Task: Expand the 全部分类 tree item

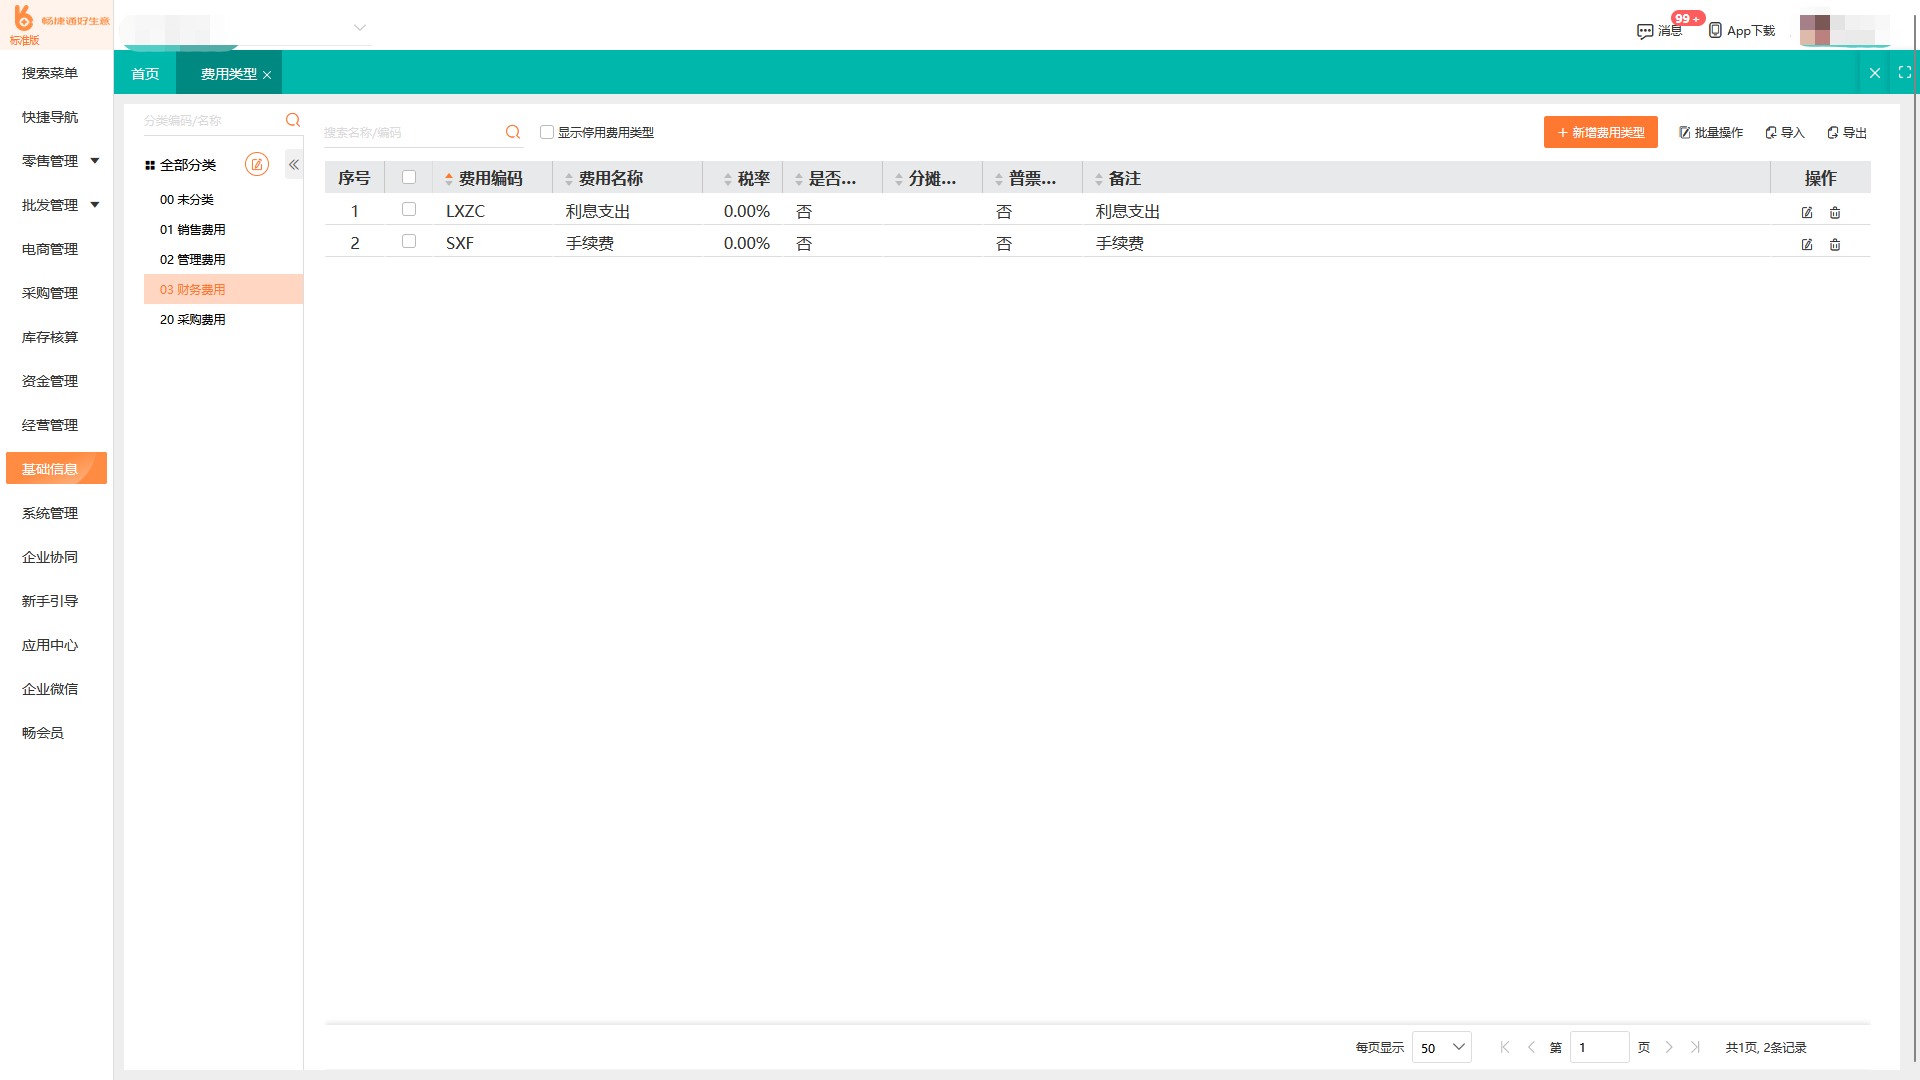Action: (x=149, y=165)
